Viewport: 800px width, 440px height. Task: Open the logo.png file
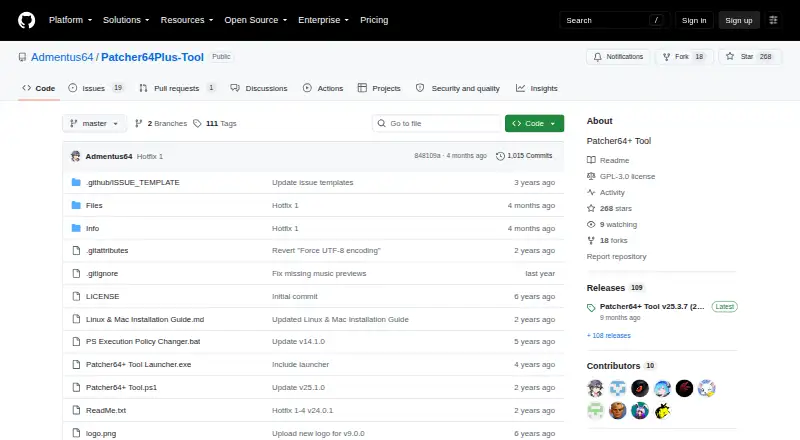pyautogui.click(x=101, y=433)
